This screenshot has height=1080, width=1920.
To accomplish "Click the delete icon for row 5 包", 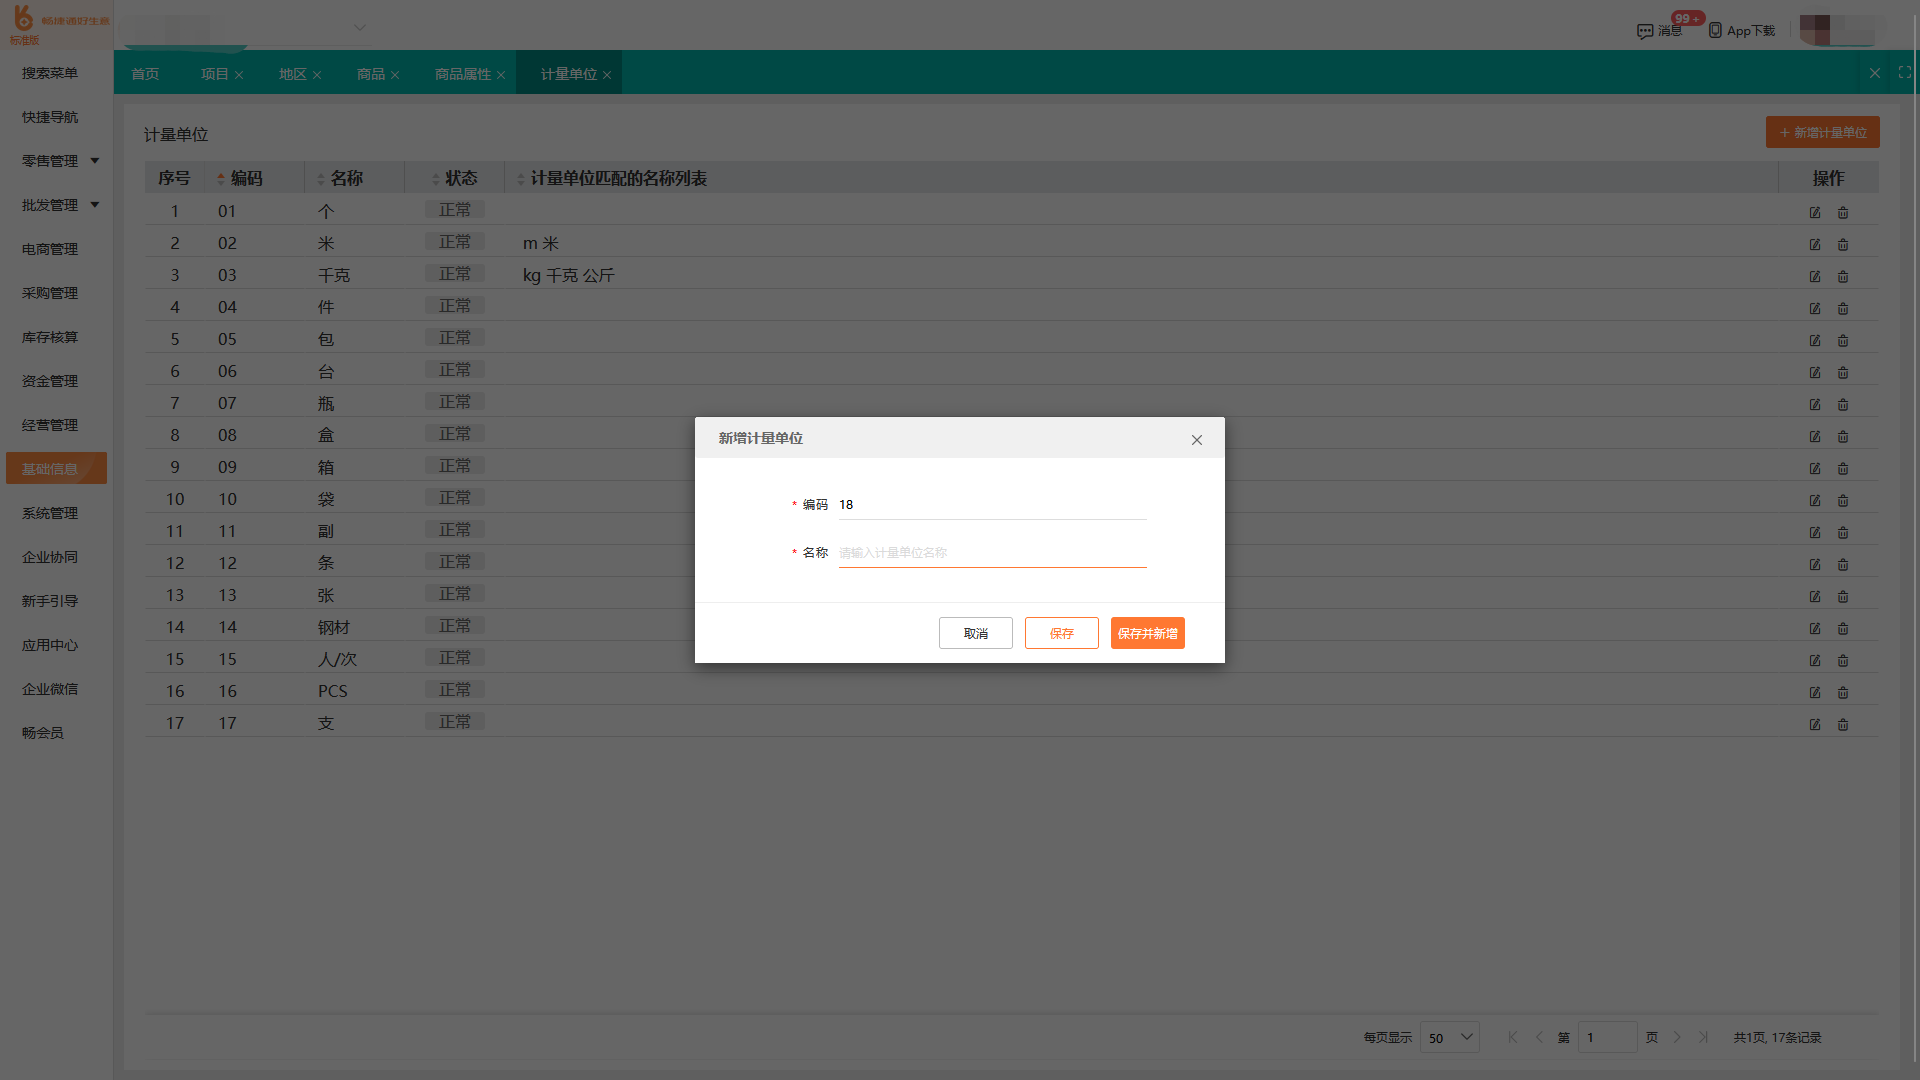I will pyautogui.click(x=1844, y=340).
